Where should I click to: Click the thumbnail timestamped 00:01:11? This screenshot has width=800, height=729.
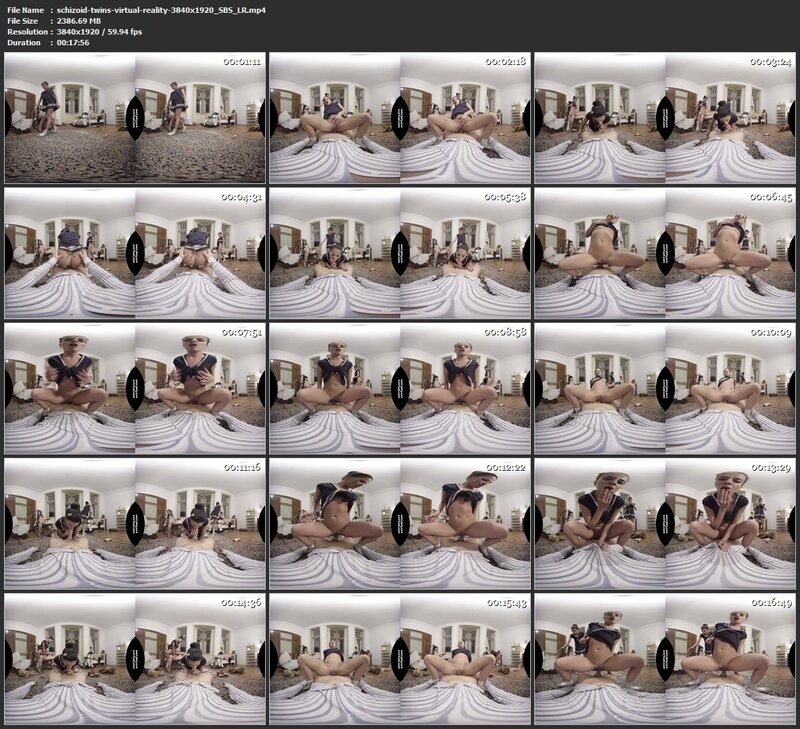click(x=135, y=118)
